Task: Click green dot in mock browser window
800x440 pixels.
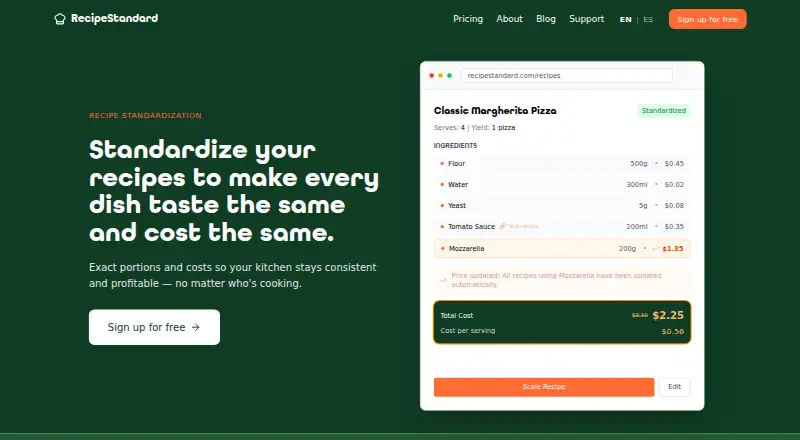Action: coord(449,76)
